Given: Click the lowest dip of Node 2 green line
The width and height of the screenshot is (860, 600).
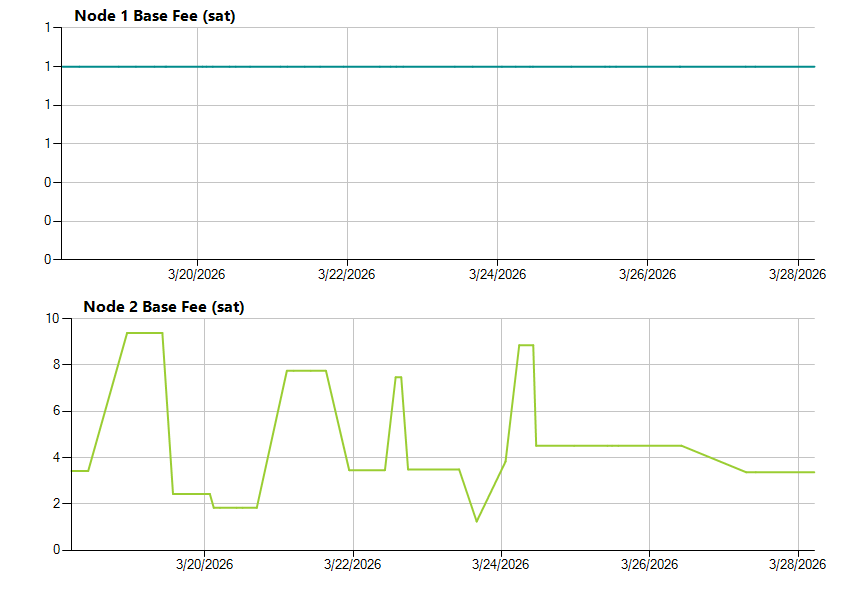Looking at the screenshot, I should click(476, 521).
